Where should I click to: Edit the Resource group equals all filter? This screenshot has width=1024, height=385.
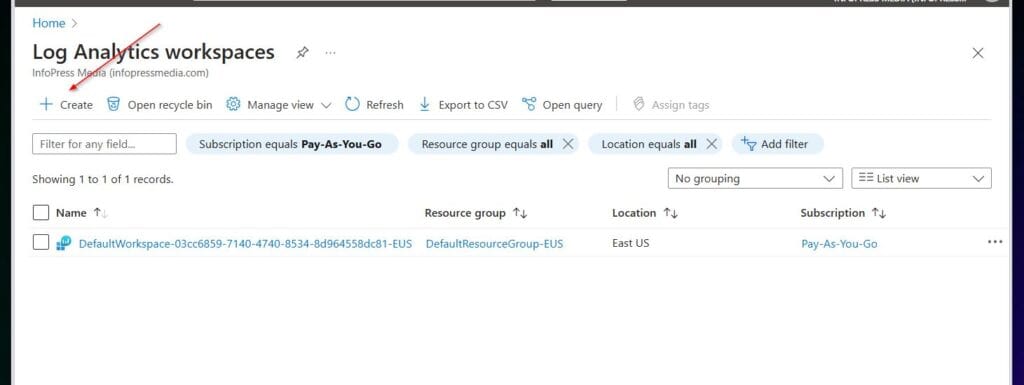tap(487, 144)
